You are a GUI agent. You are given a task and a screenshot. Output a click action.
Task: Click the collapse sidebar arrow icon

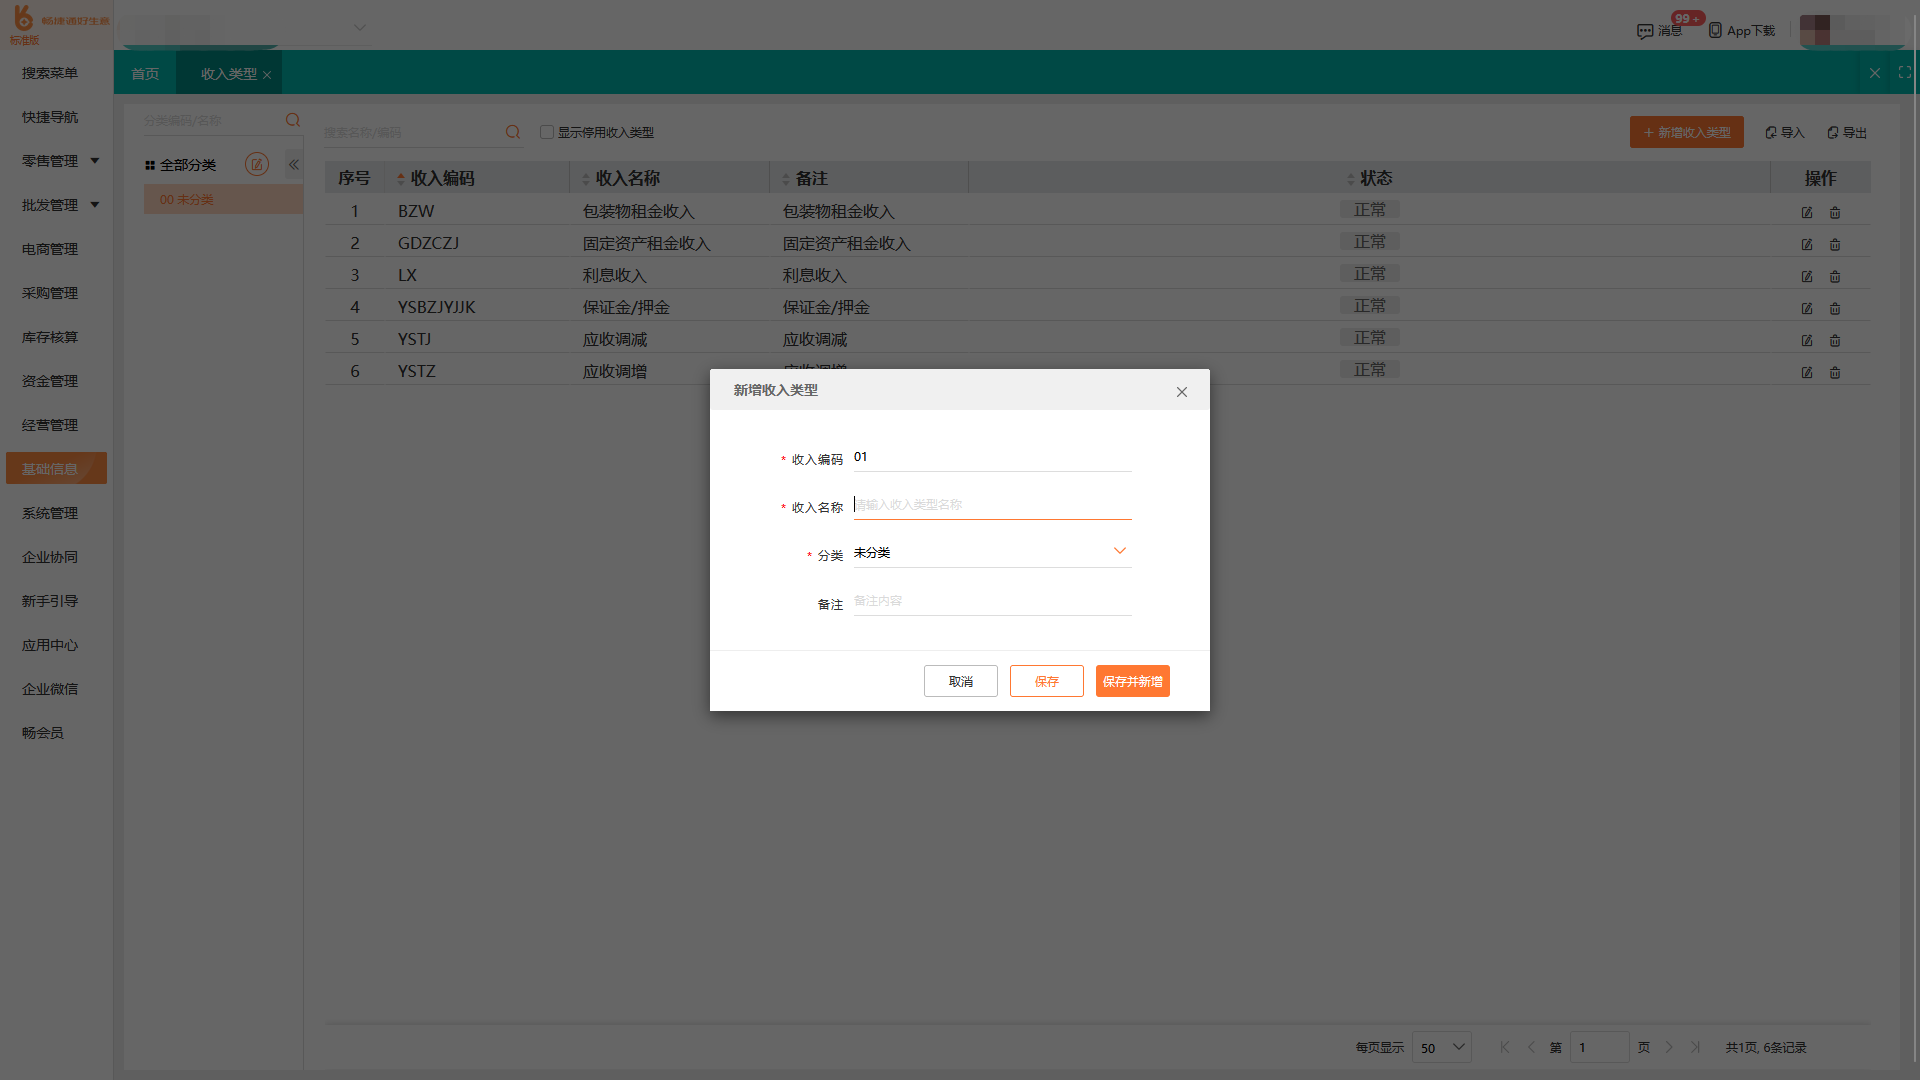point(294,165)
